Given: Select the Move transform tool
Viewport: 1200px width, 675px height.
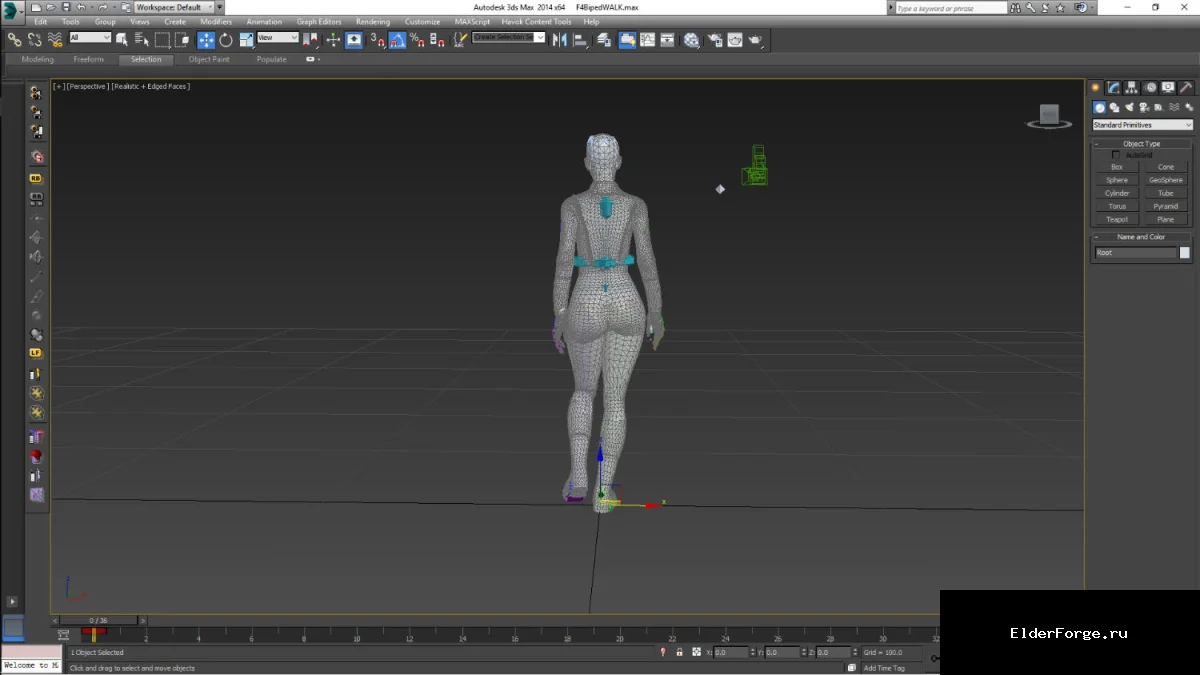Looking at the screenshot, I should pos(206,40).
